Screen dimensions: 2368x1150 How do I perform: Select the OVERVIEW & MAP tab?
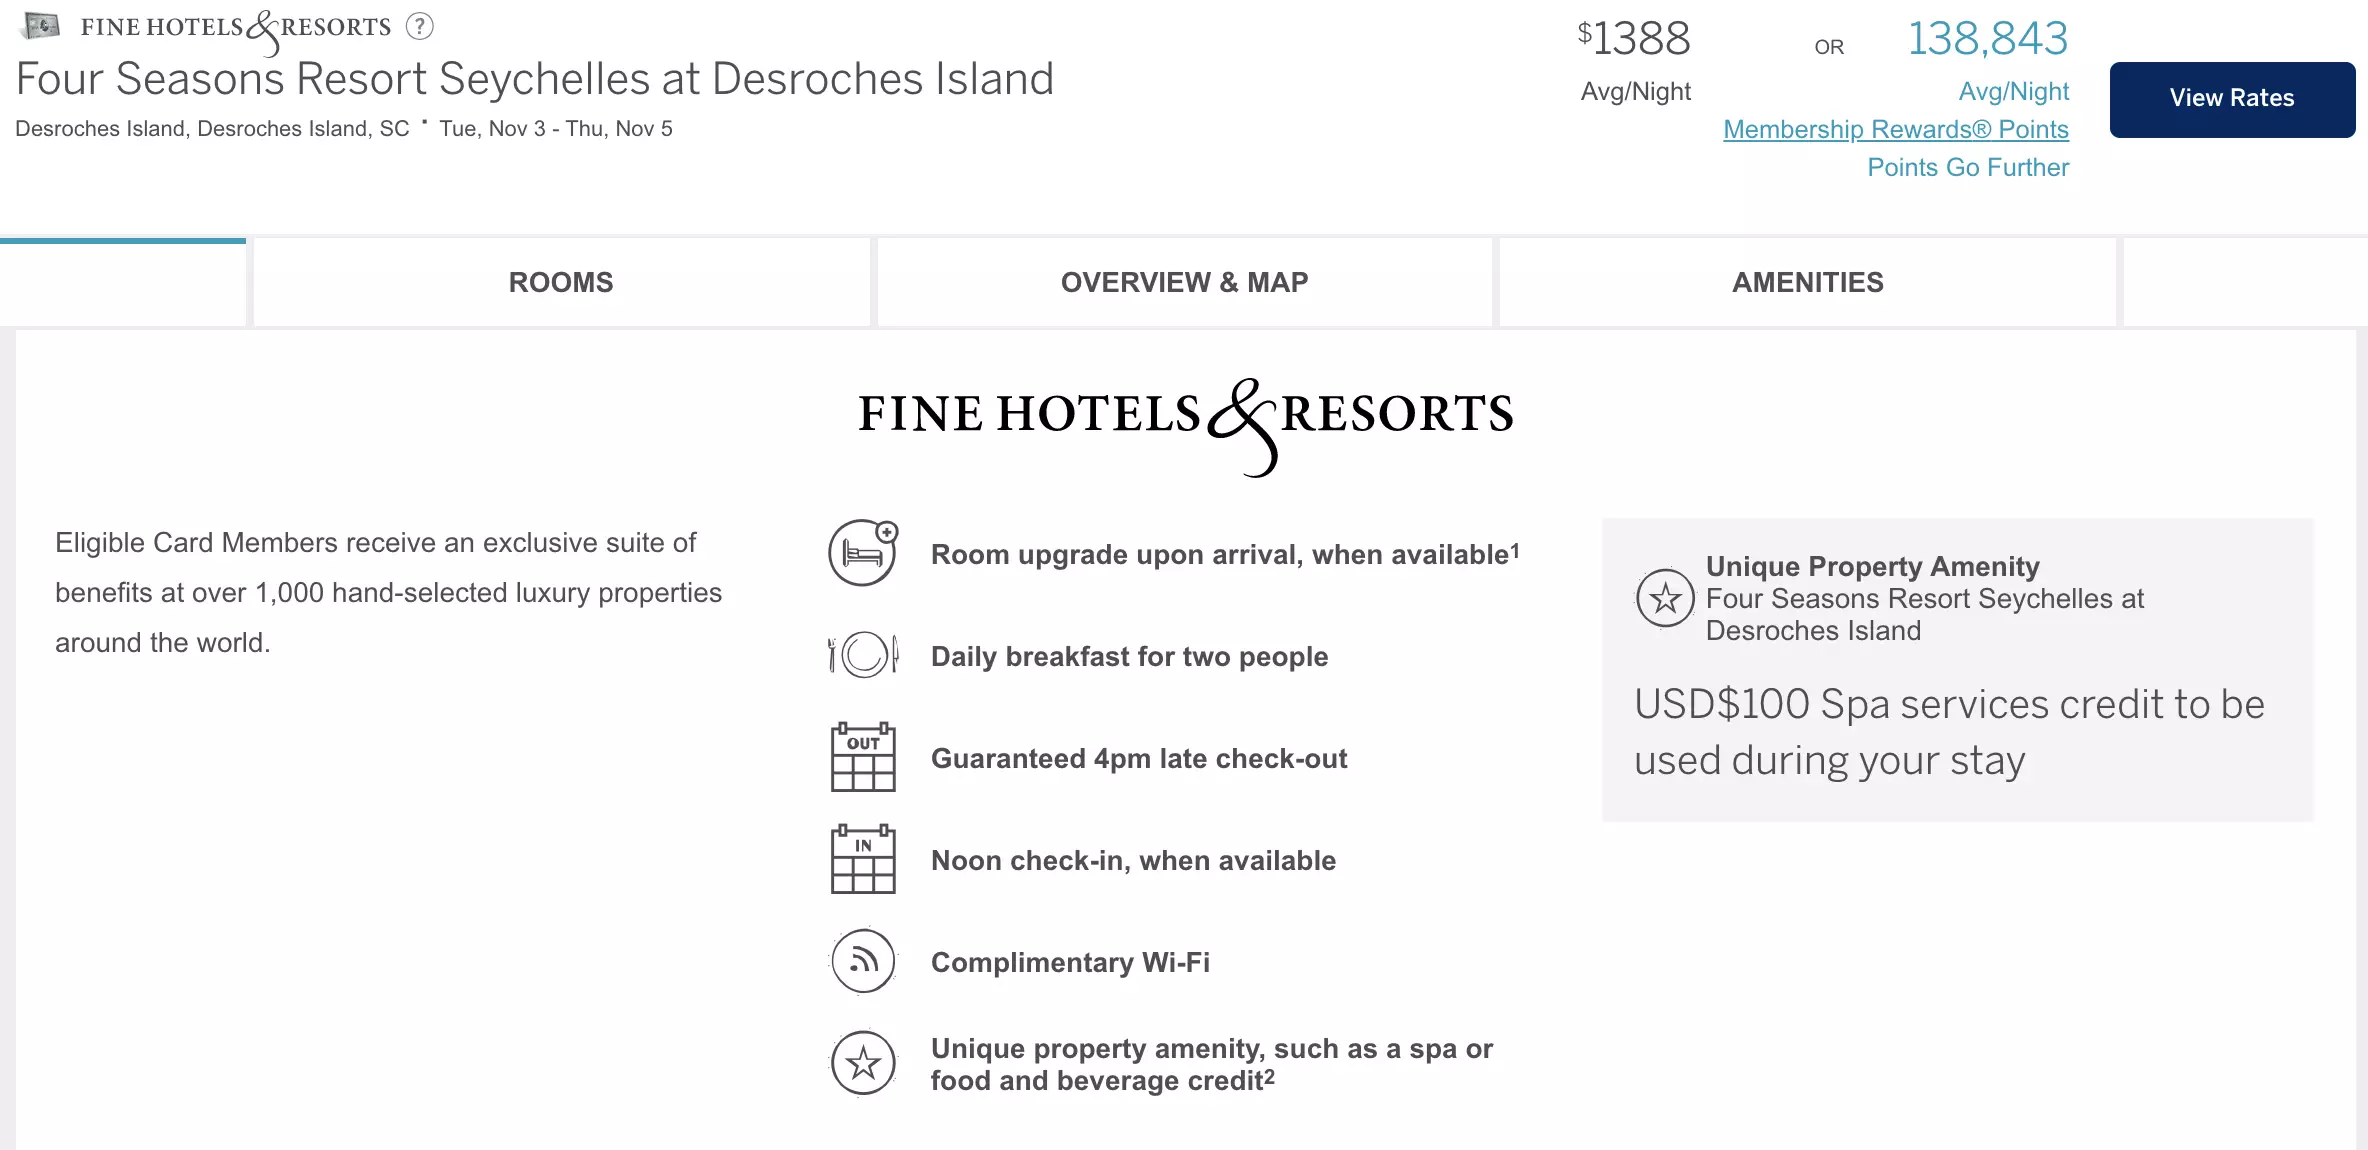1186,281
